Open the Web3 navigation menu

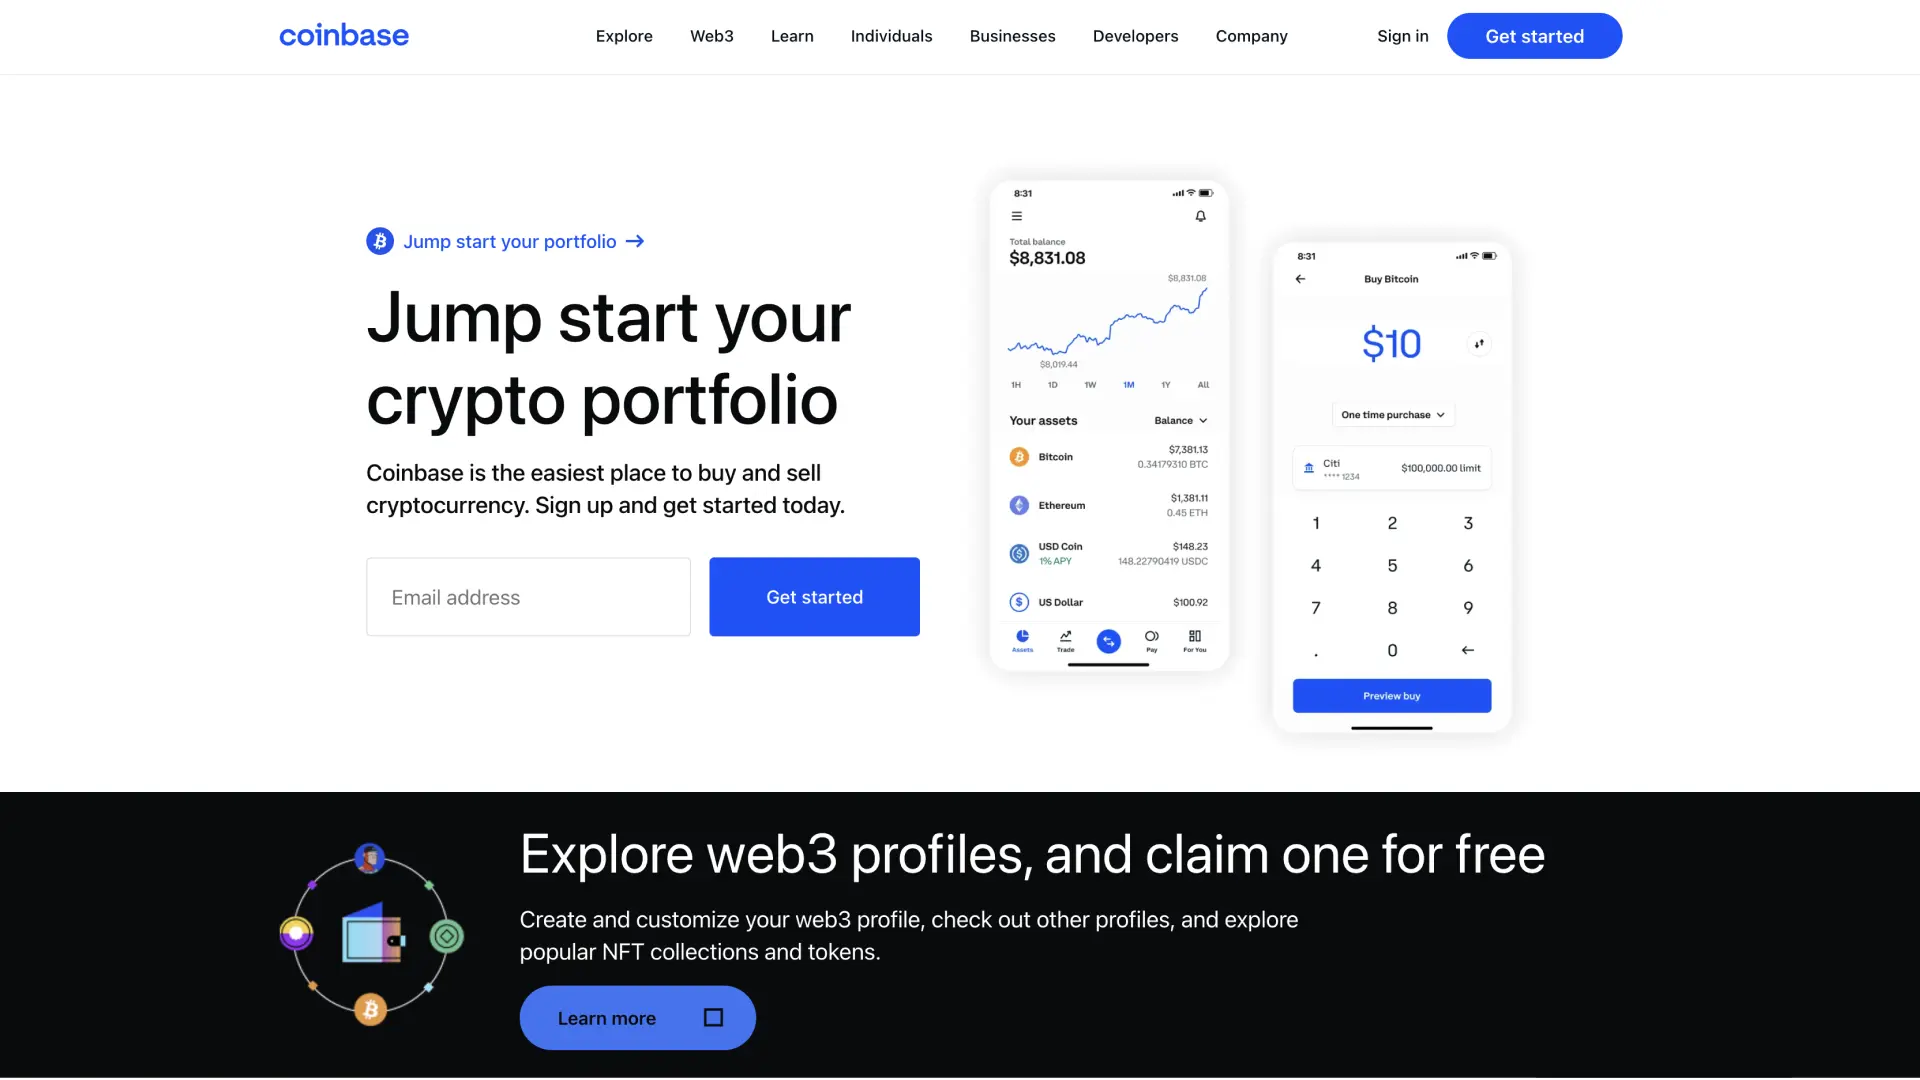tap(711, 36)
